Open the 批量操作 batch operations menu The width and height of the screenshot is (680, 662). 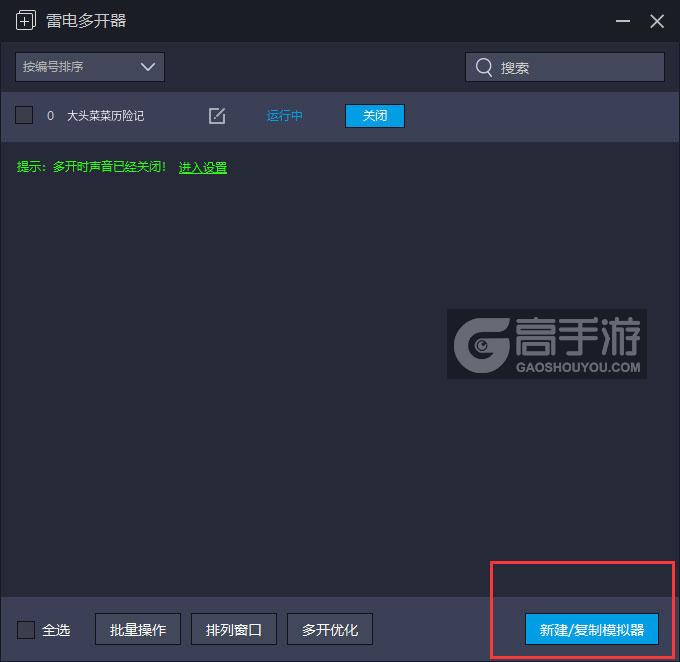[138, 630]
